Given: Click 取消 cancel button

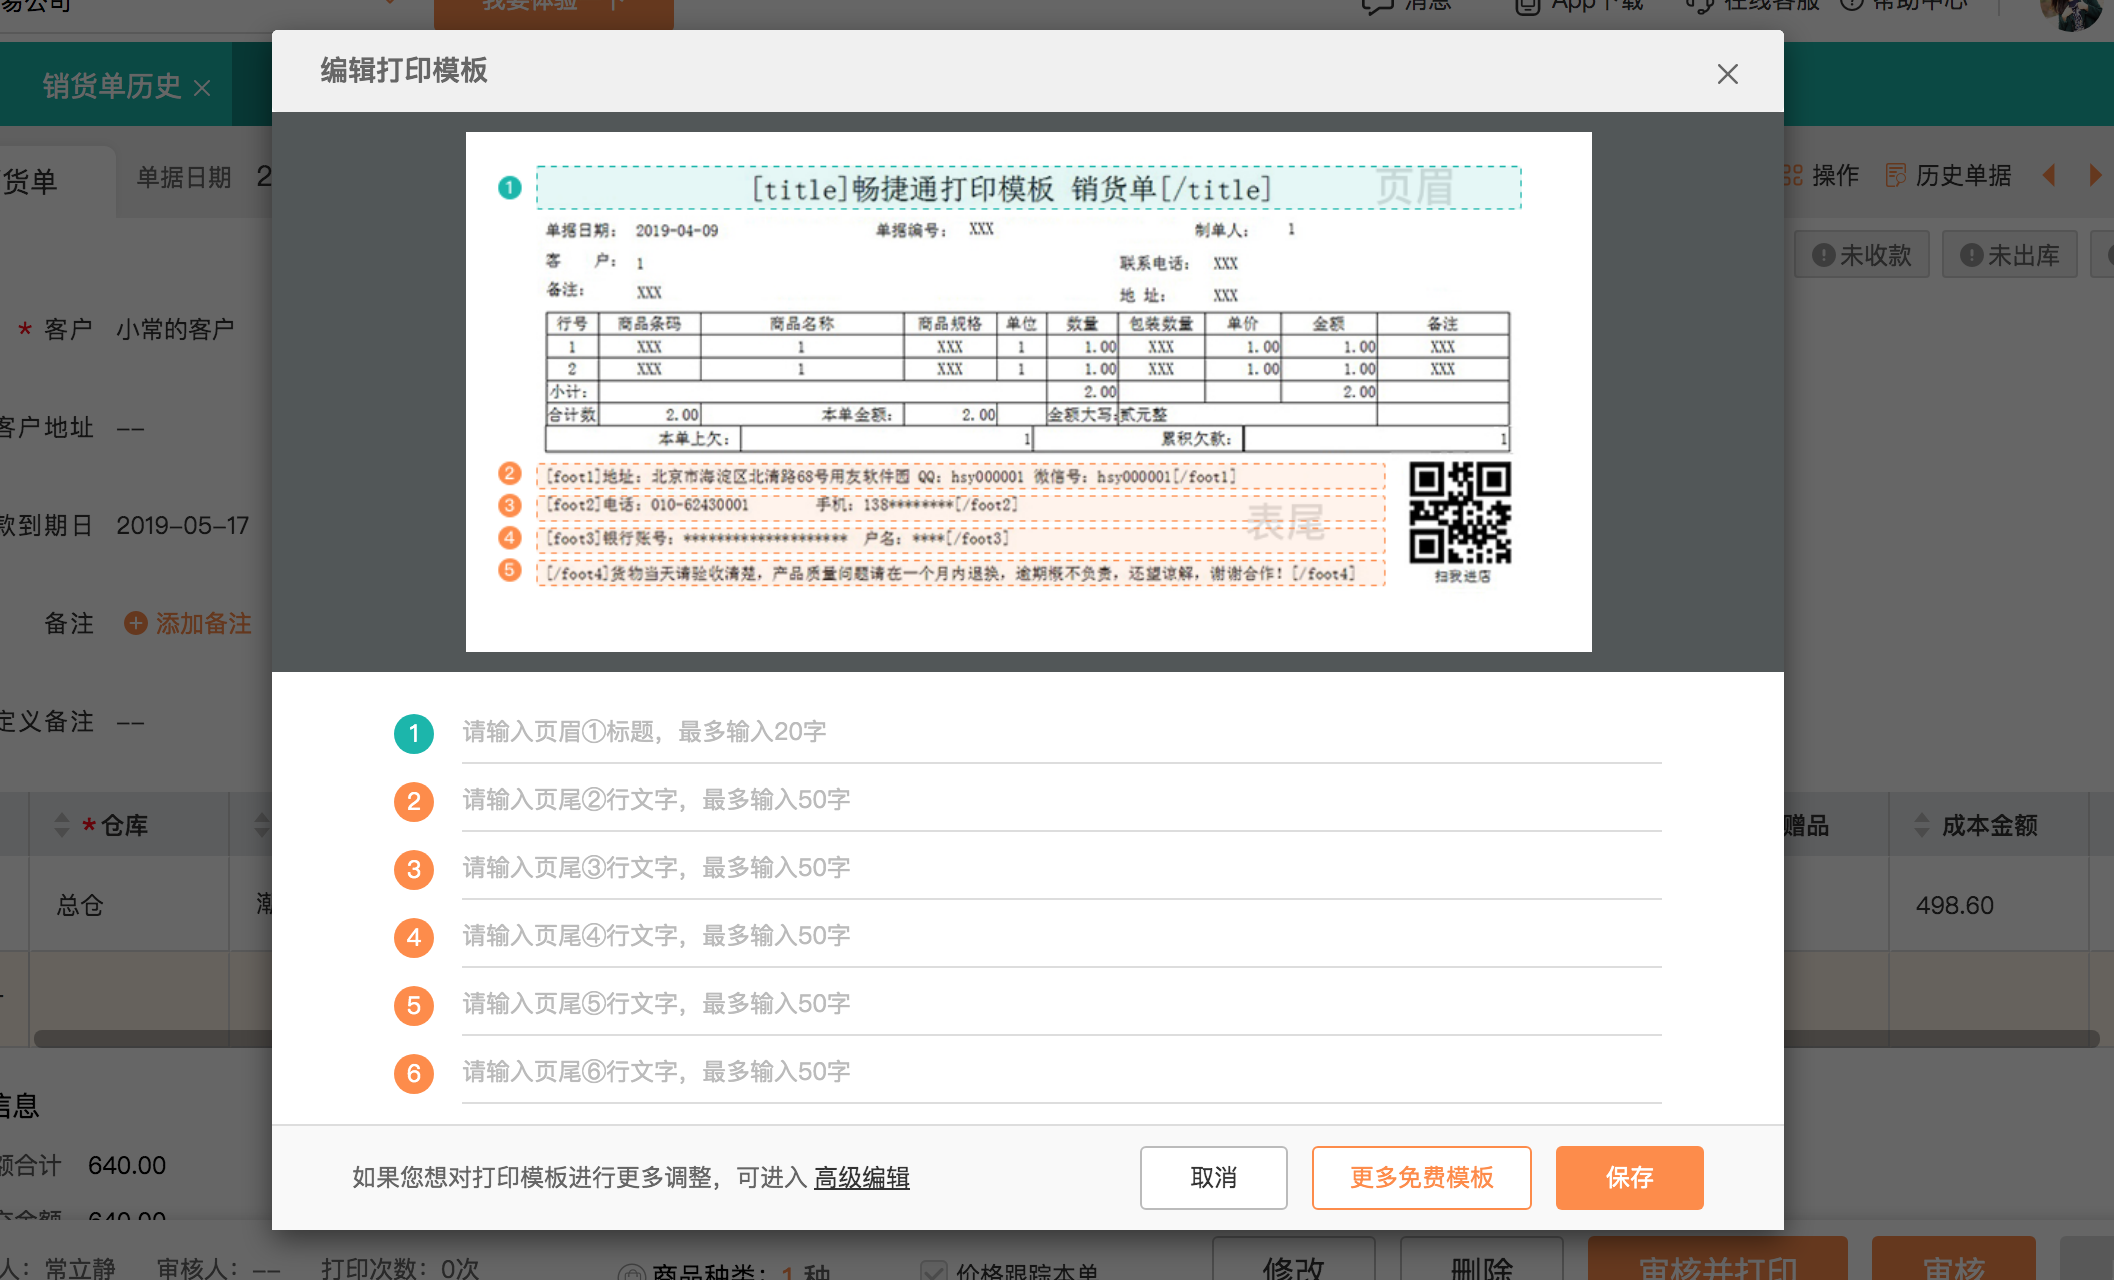Looking at the screenshot, I should [x=1214, y=1177].
